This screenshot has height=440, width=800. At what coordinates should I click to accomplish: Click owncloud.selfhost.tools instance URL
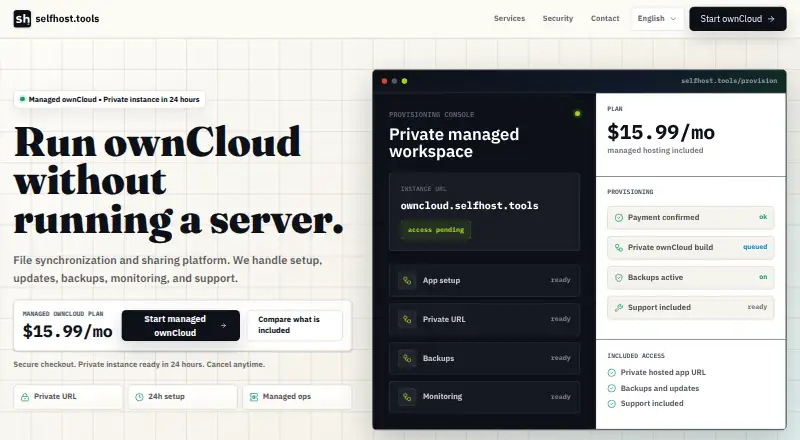coord(469,206)
